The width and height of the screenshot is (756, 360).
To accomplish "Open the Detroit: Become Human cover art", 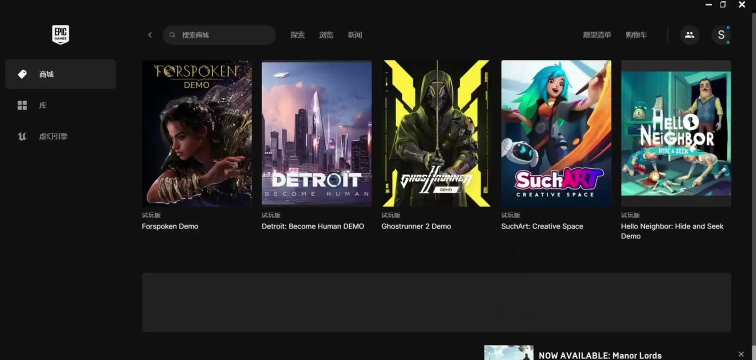I will click(x=317, y=133).
